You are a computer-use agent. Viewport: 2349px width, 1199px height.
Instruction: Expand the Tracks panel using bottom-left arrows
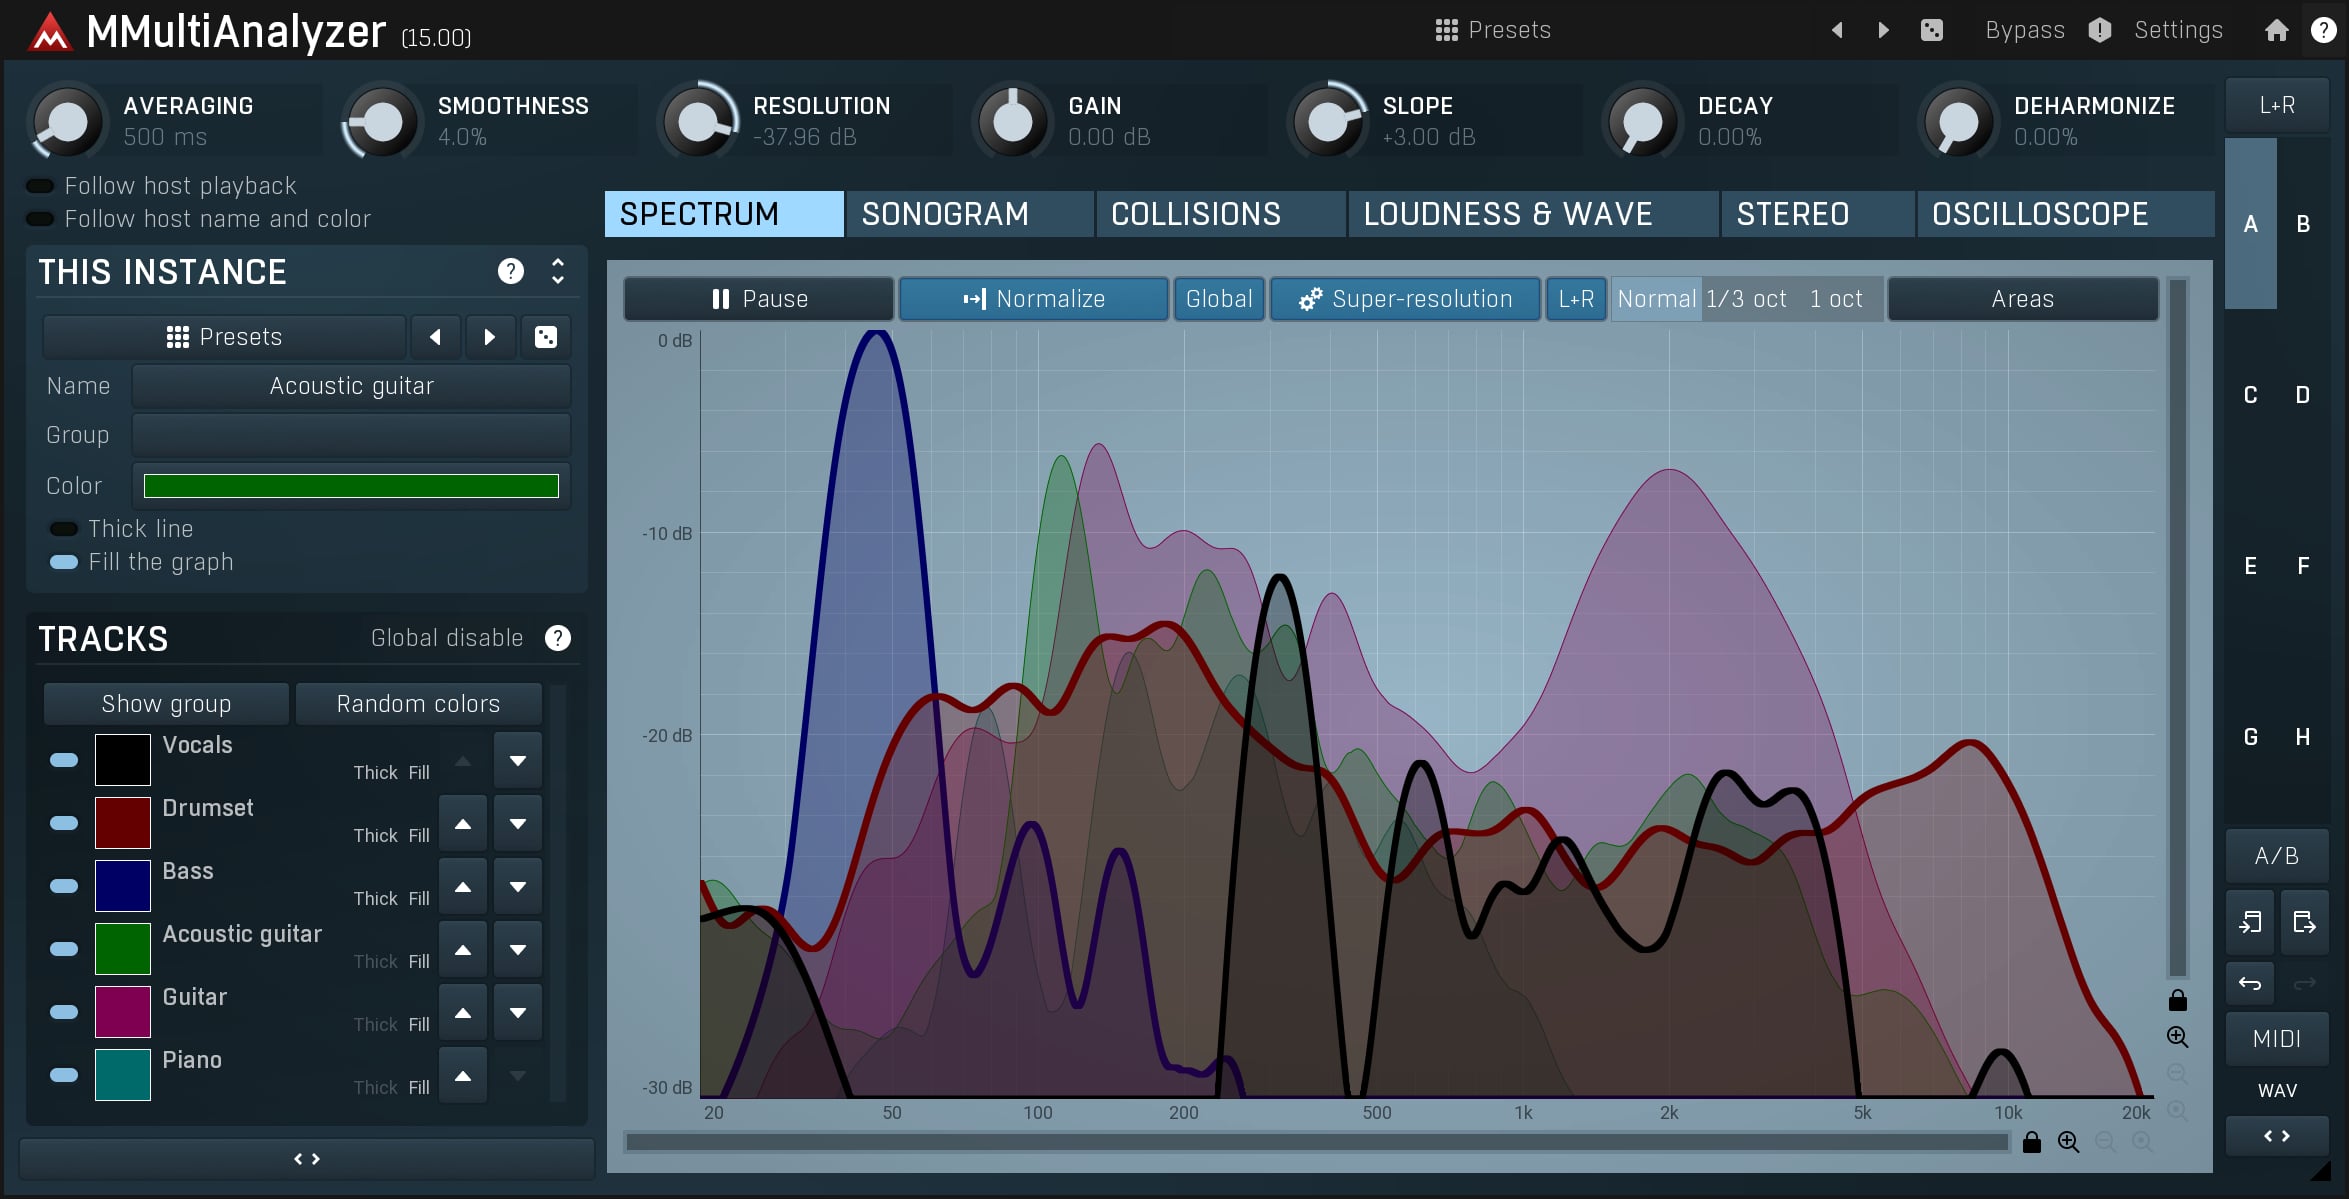[x=307, y=1158]
